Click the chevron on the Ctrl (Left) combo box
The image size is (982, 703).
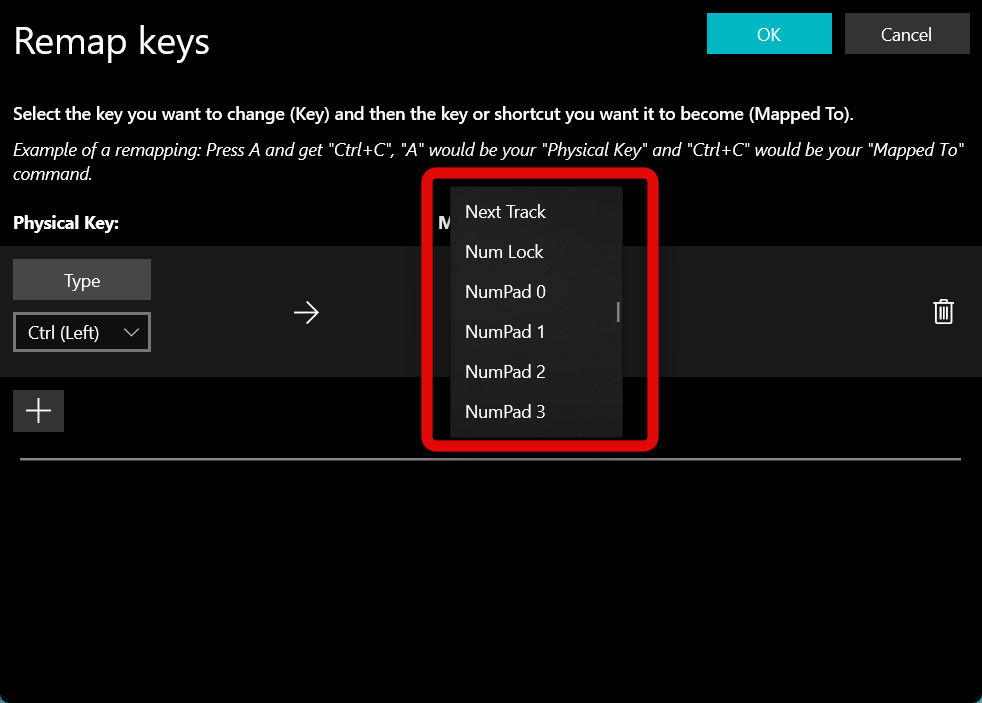tap(131, 332)
